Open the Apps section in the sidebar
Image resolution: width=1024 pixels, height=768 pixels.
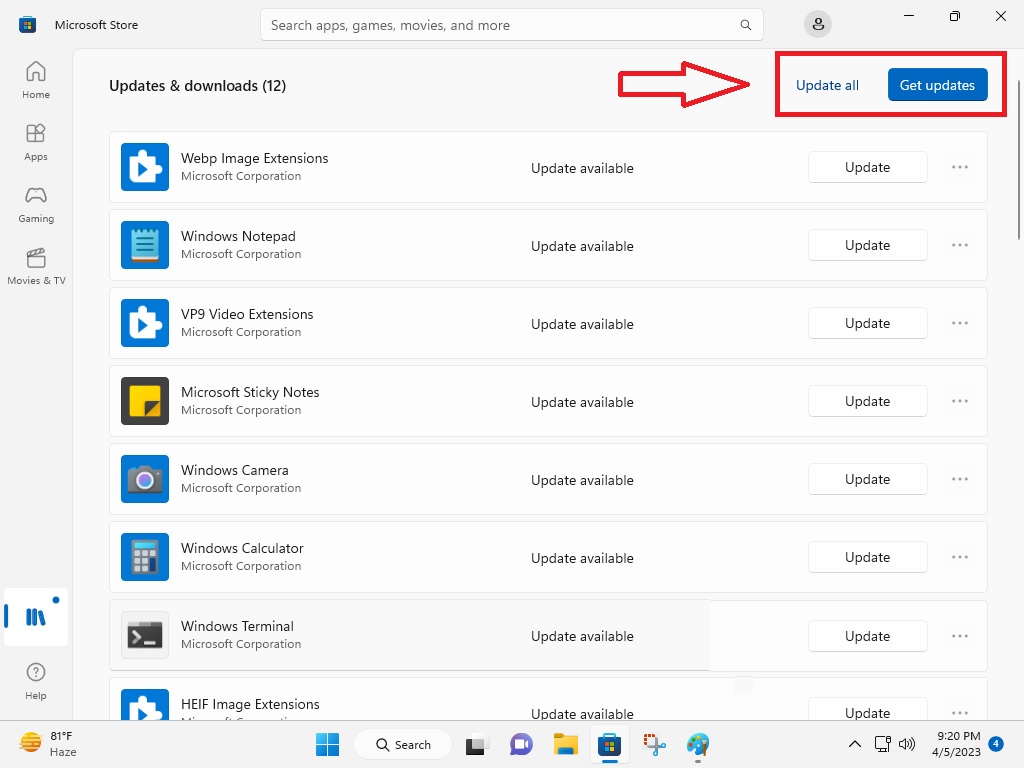click(x=36, y=142)
